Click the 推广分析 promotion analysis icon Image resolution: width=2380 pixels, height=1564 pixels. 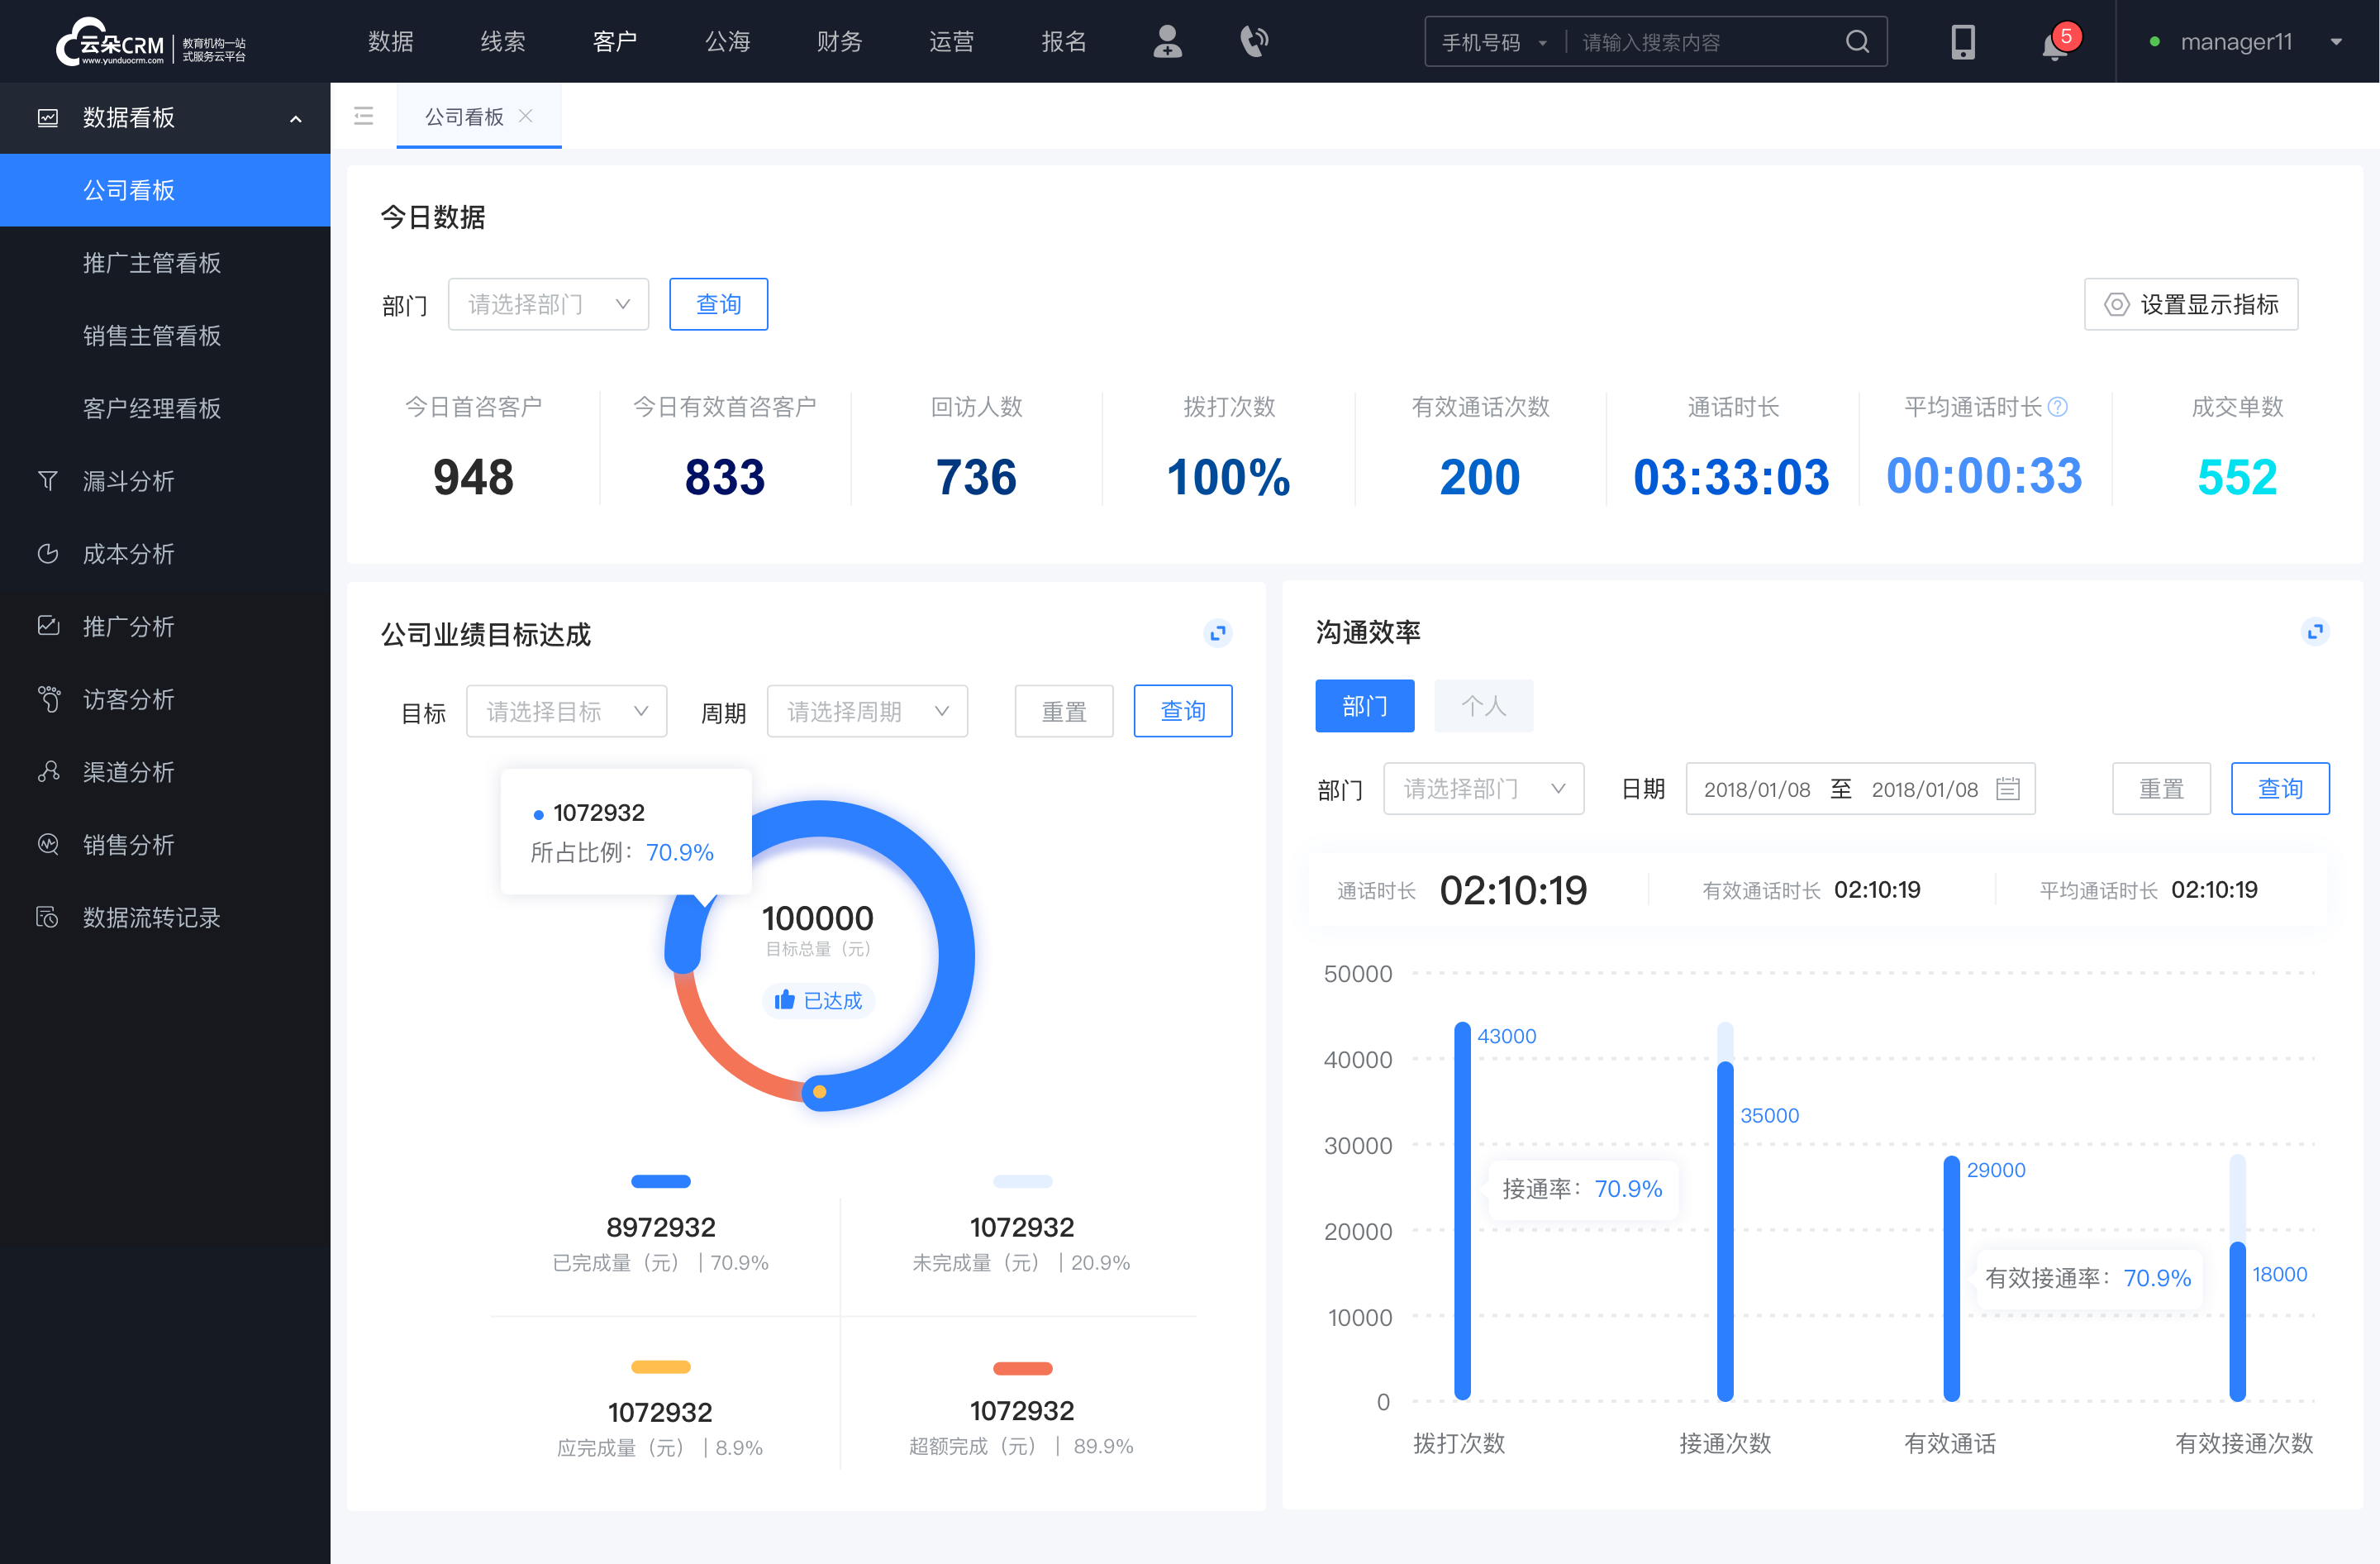click(x=49, y=627)
